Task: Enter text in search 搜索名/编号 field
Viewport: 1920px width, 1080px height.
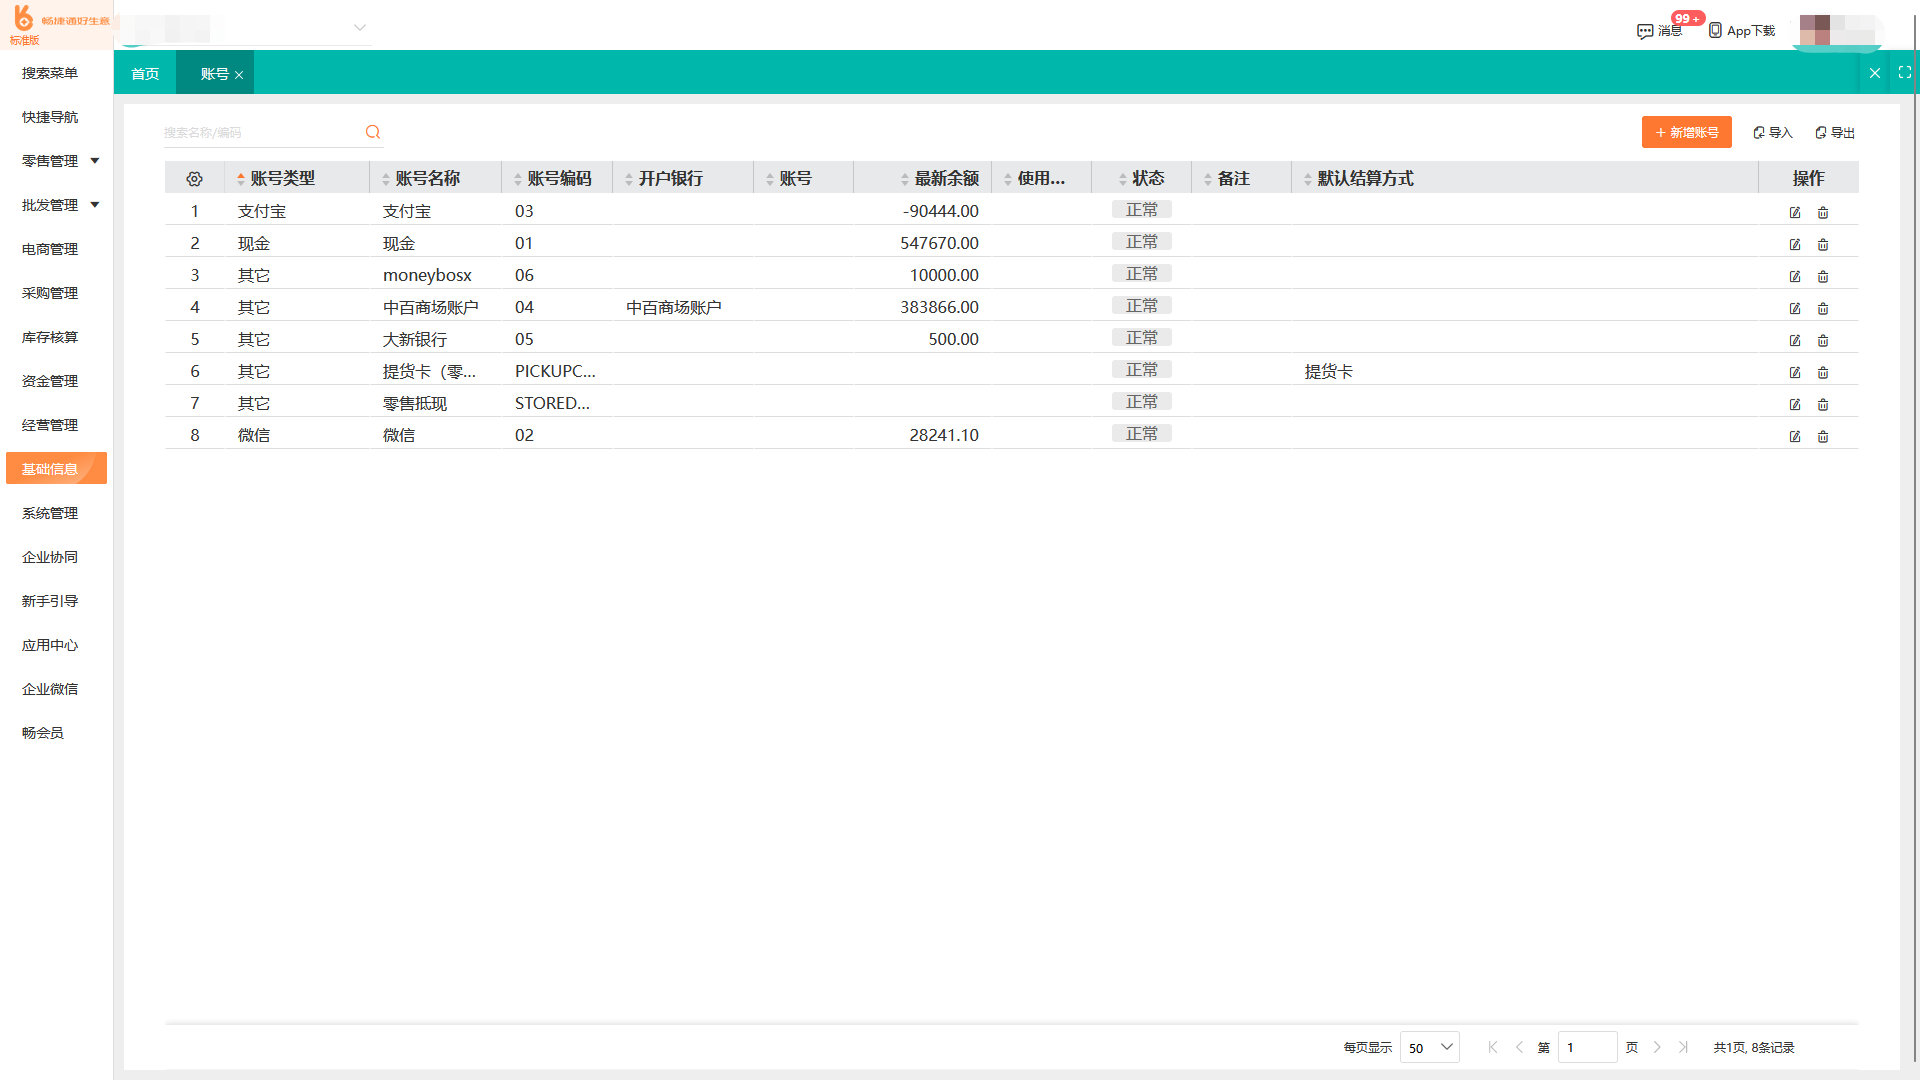Action: pos(260,132)
